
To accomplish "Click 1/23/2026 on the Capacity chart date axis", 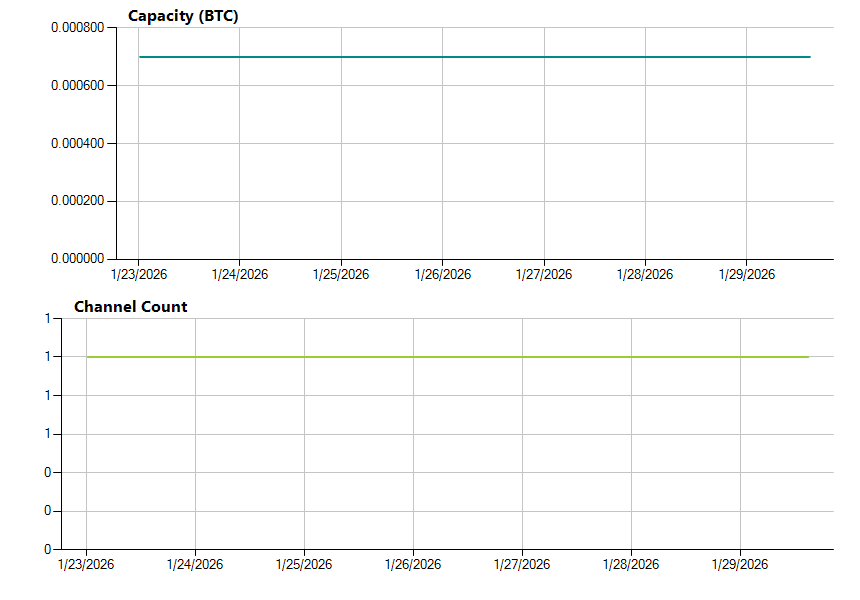I will pos(138,274).
